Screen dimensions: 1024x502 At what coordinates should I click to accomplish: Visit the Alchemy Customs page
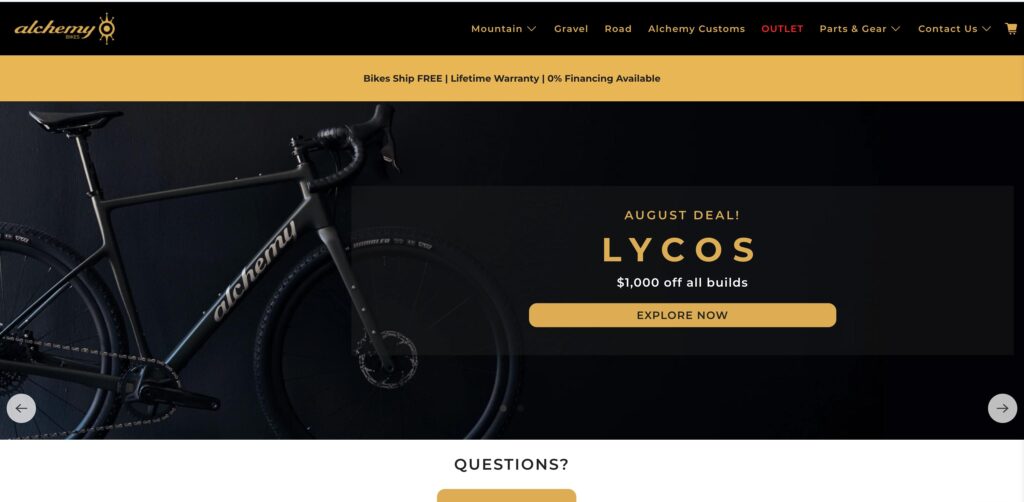point(696,29)
